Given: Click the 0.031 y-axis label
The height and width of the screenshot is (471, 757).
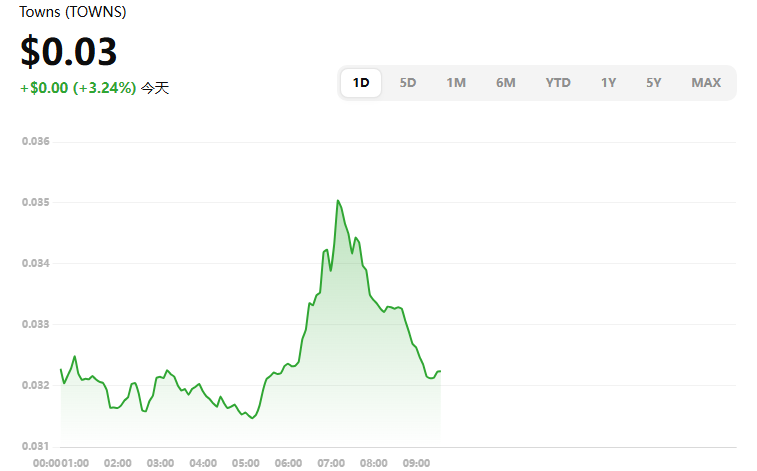Looking at the screenshot, I should 36,446.
